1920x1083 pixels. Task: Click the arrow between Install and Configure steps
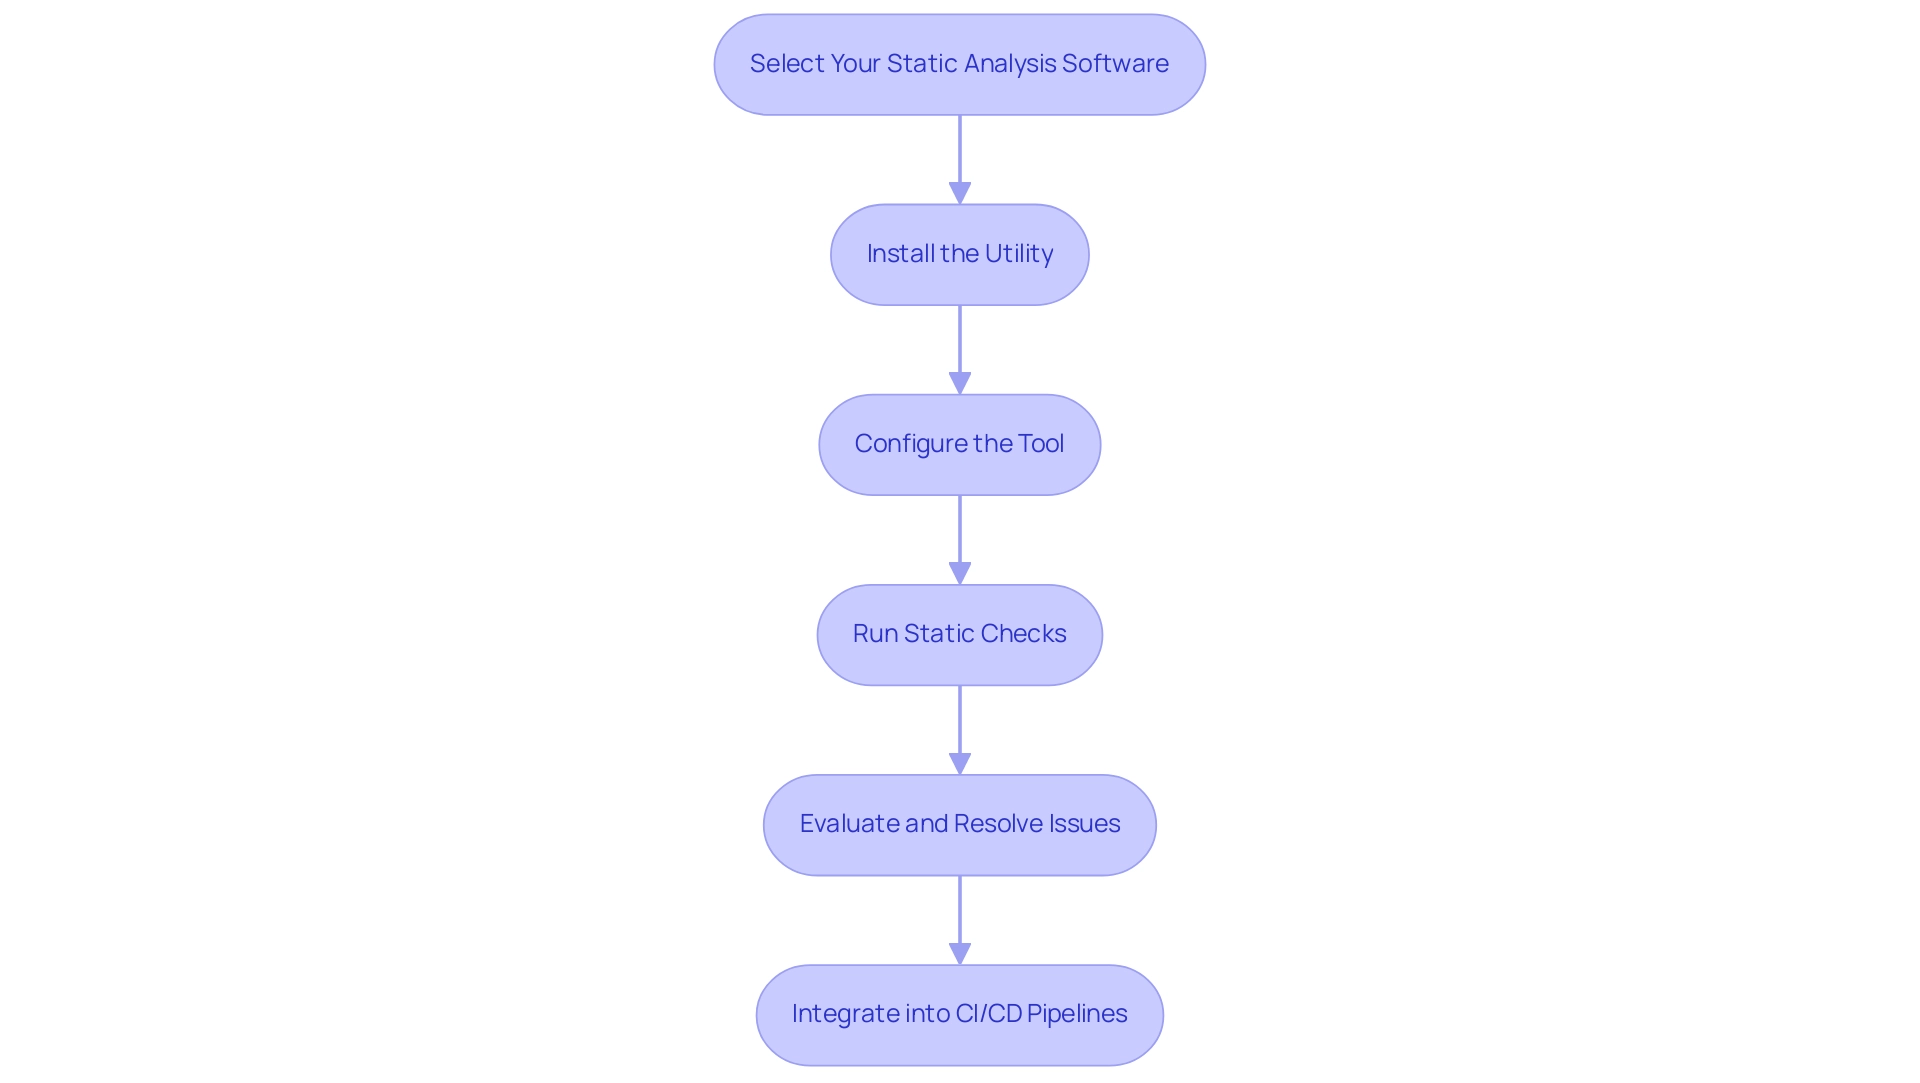(959, 348)
